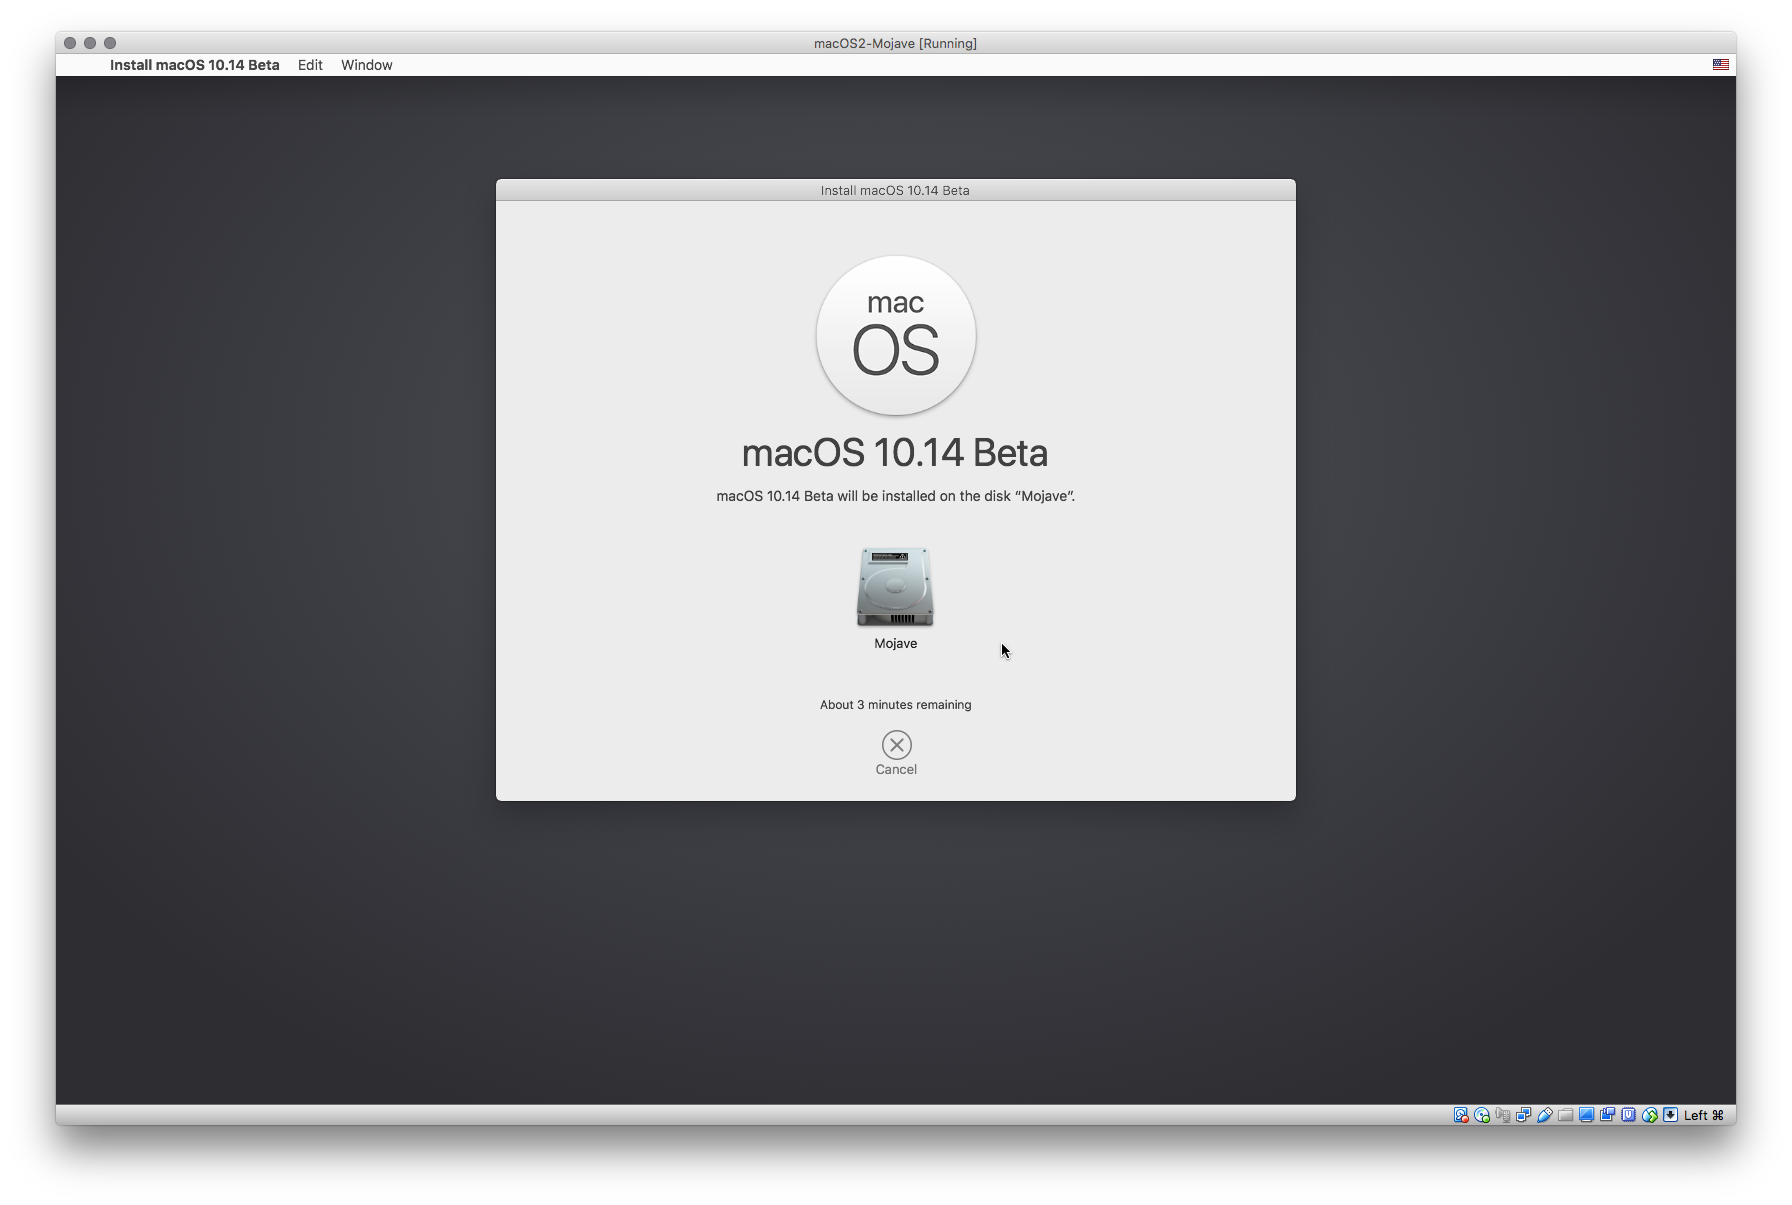This screenshot has height=1205, width=1792.
Task: Click the circled X above Cancel
Action: [895, 745]
